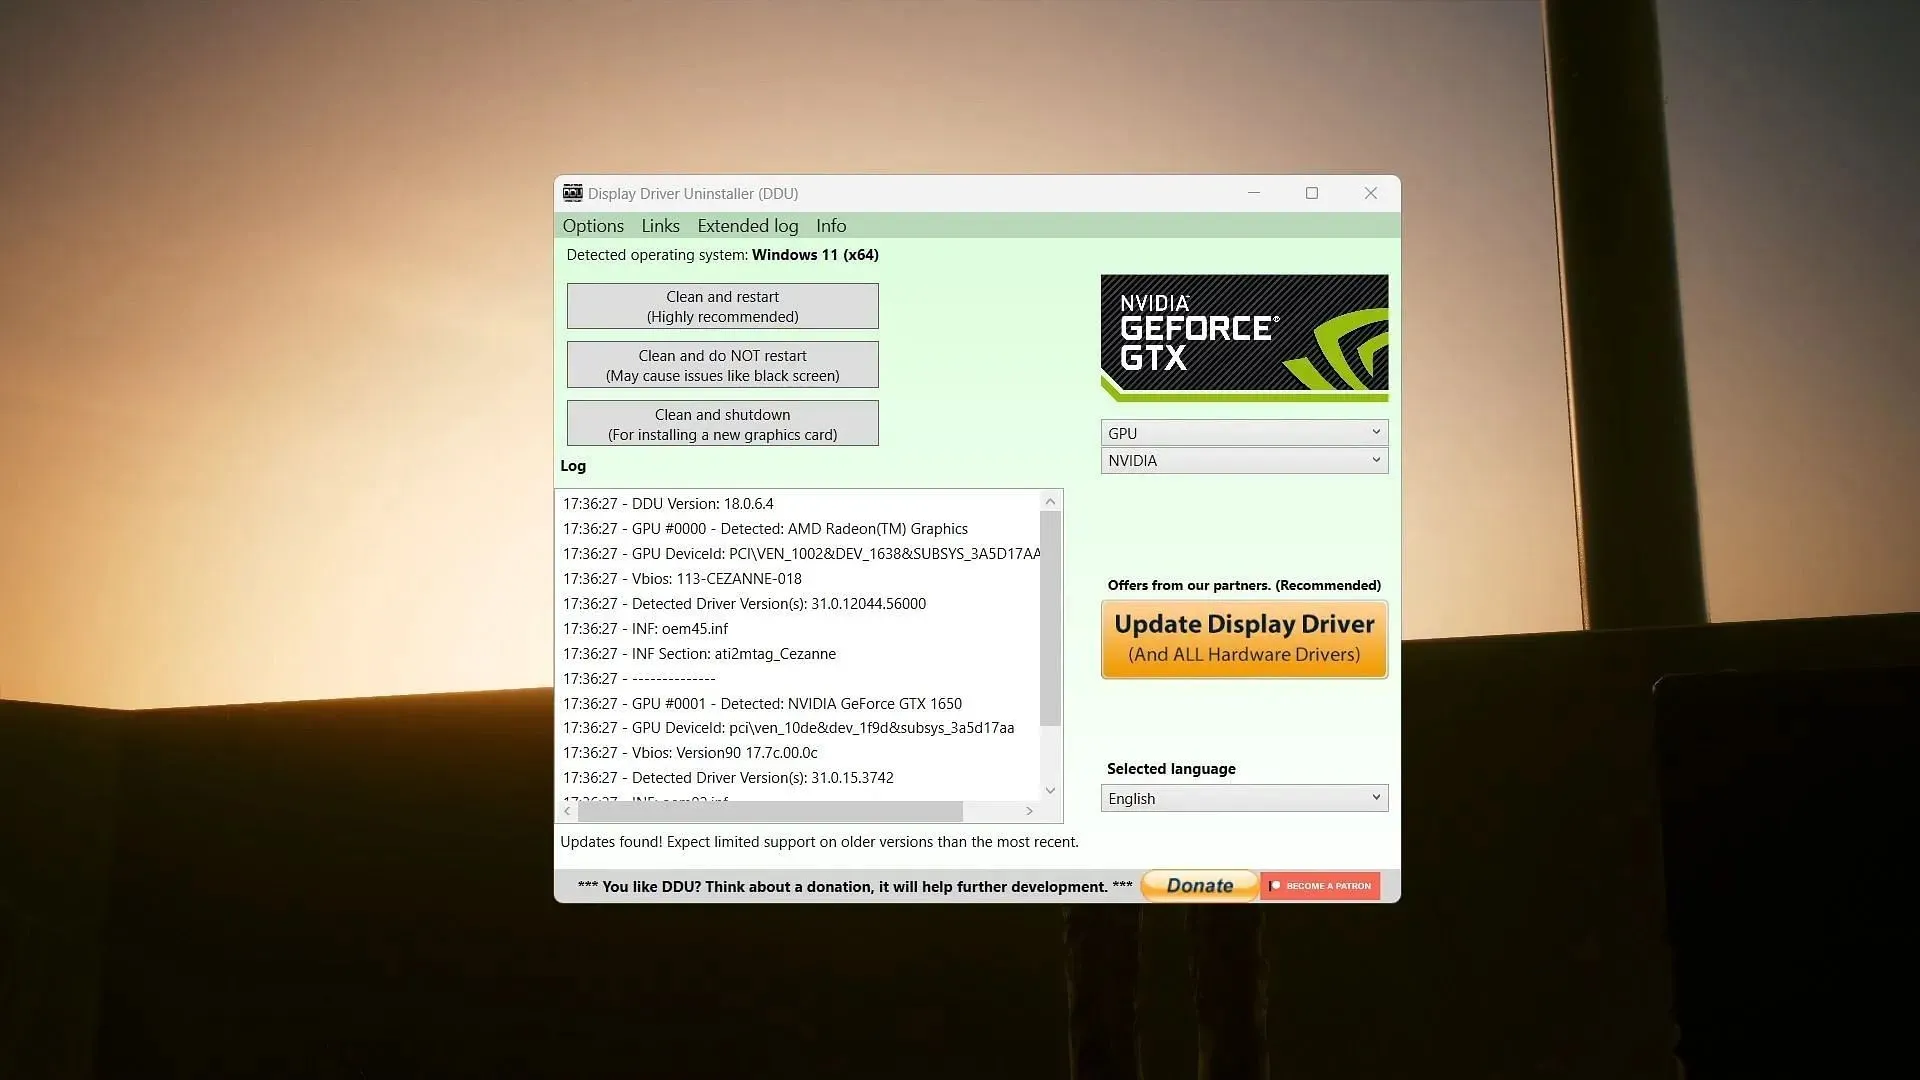The height and width of the screenshot is (1080, 1920).
Task: Switch to the Info tab
Action: point(832,225)
